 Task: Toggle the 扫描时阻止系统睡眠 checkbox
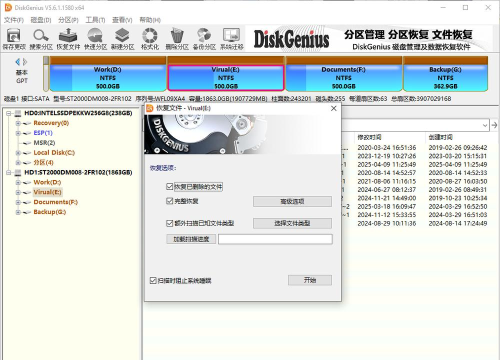coord(153,280)
